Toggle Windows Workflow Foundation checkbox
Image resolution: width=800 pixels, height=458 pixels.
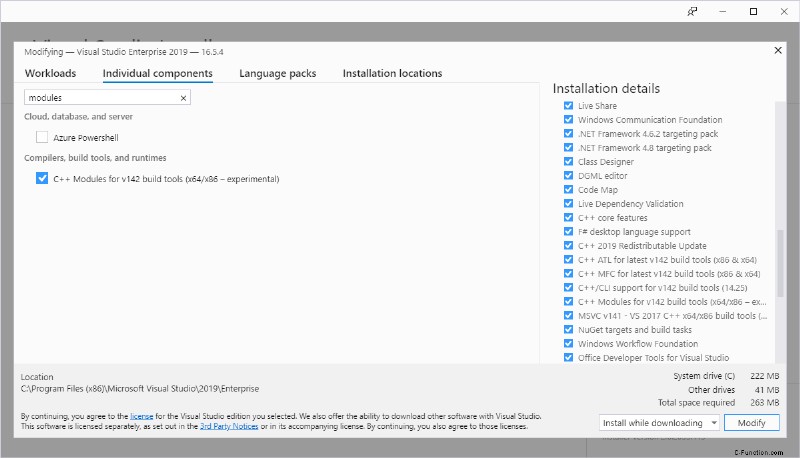point(568,344)
